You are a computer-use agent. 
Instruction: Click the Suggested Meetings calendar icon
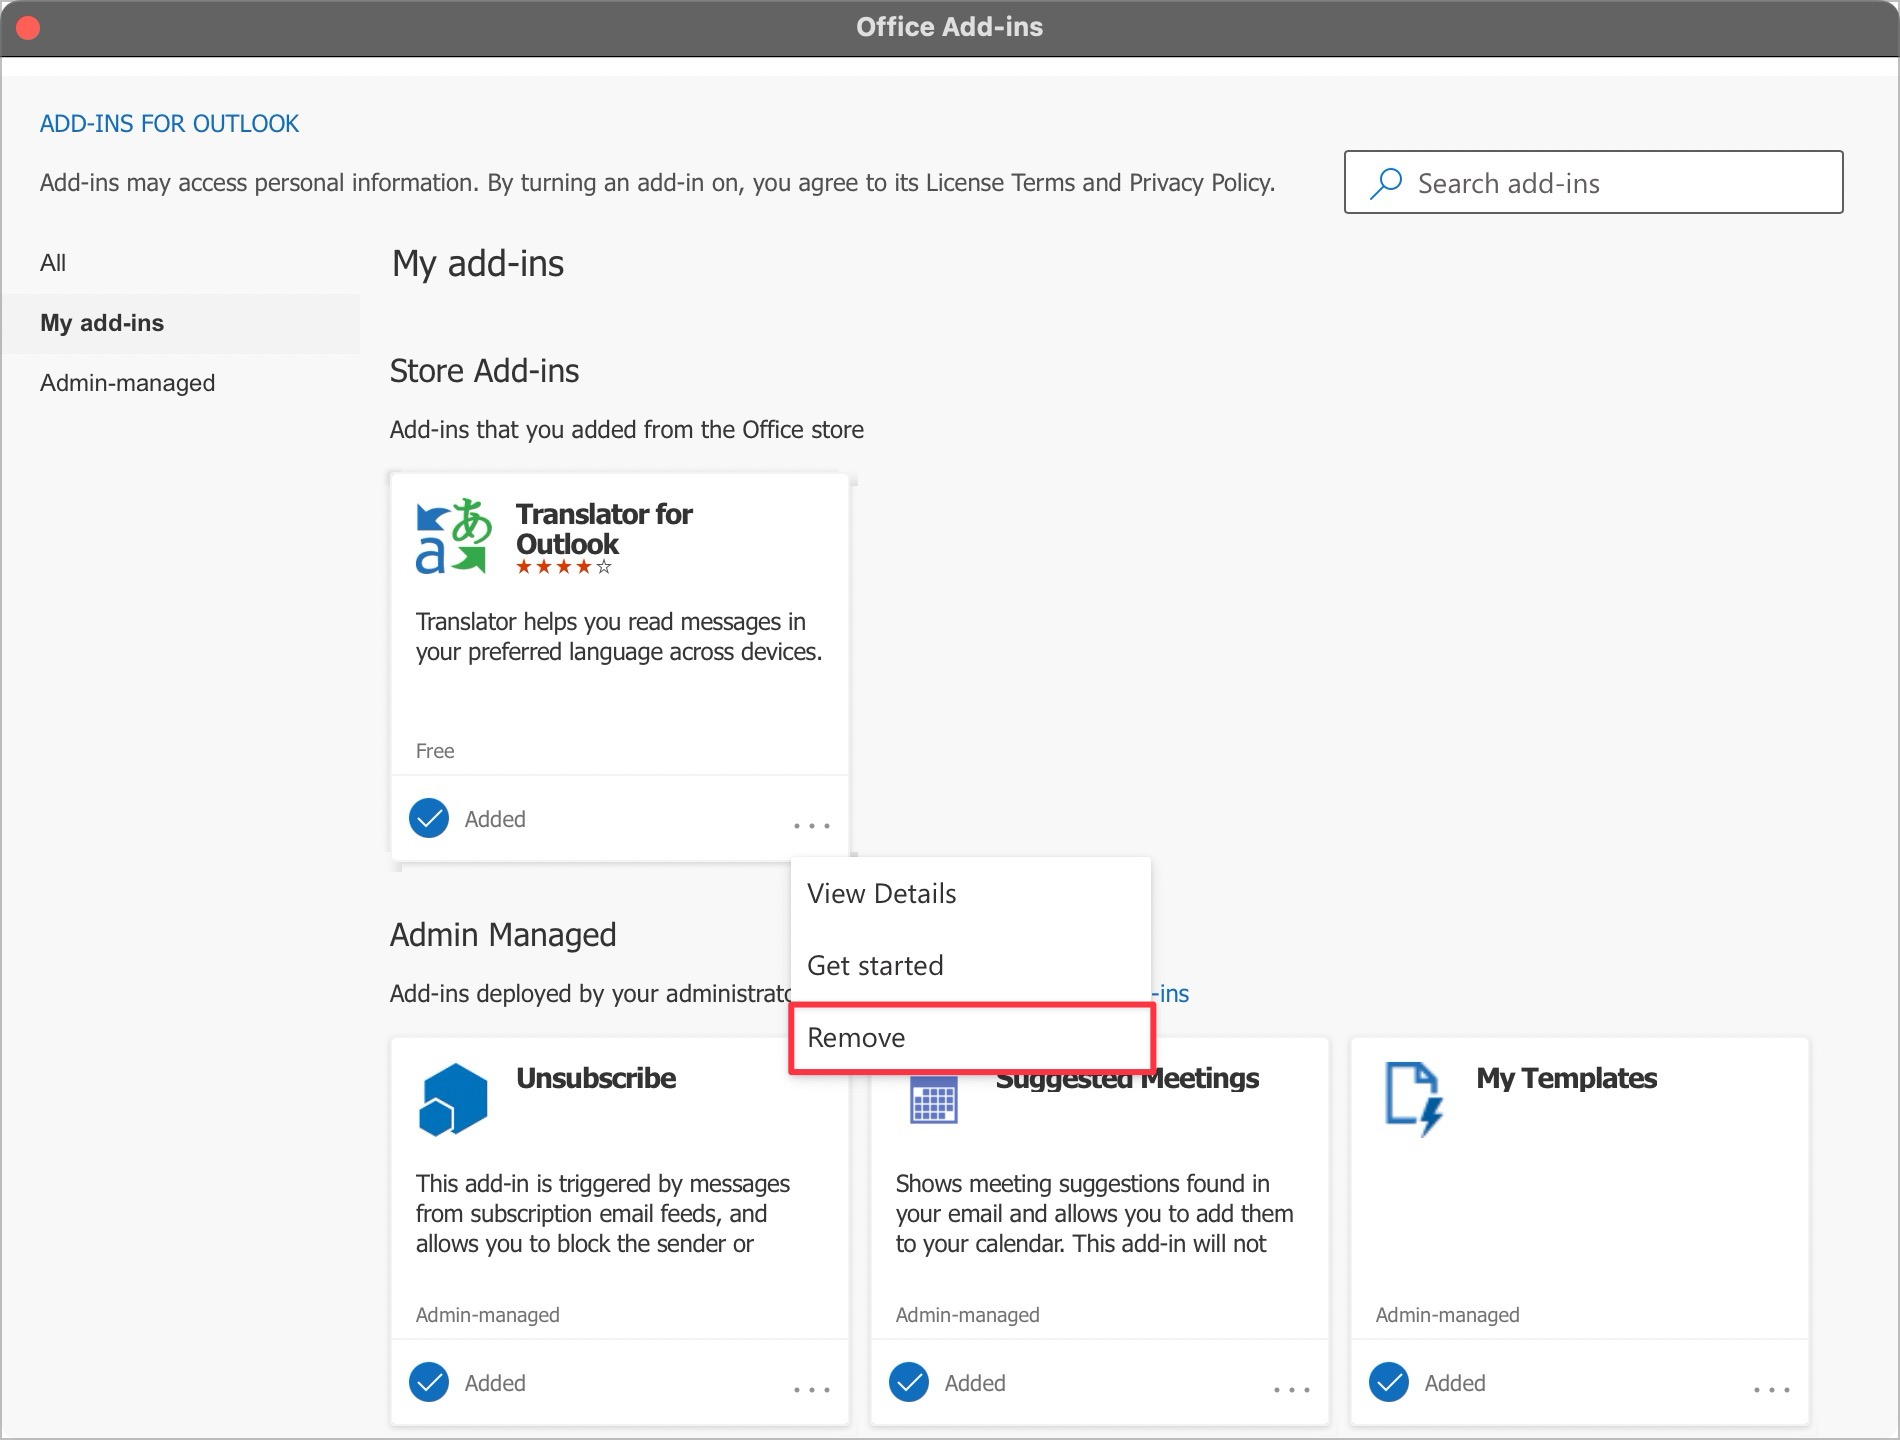tap(932, 1097)
